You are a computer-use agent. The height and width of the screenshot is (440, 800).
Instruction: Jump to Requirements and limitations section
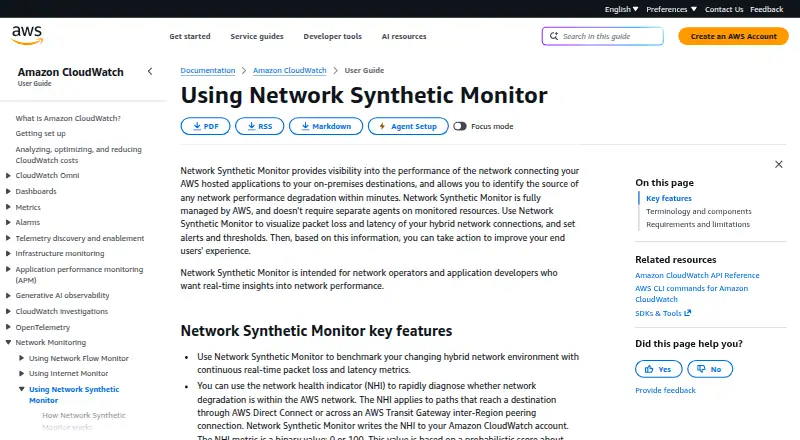pyautogui.click(x=698, y=225)
